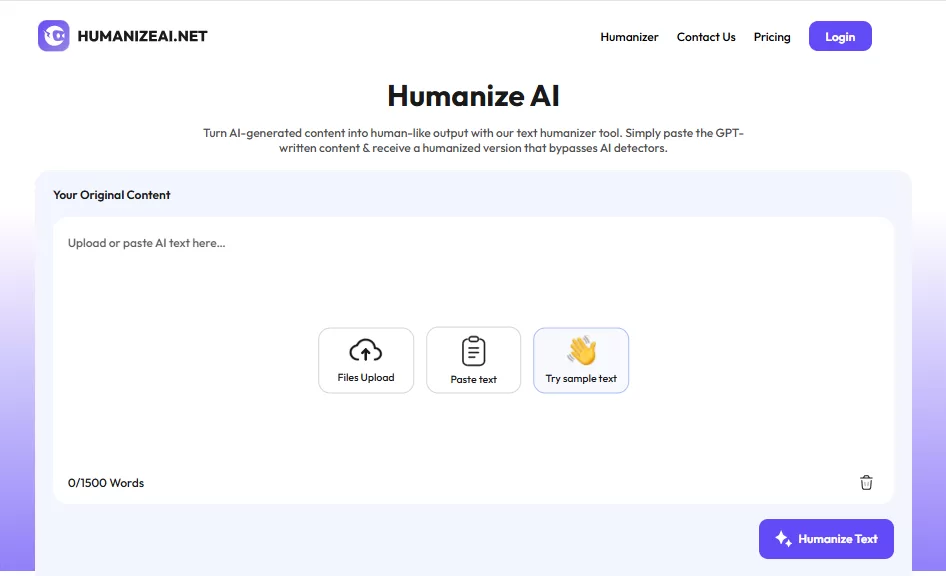
Task: Click the waving hand emoji icon
Action: tap(581, 350)
